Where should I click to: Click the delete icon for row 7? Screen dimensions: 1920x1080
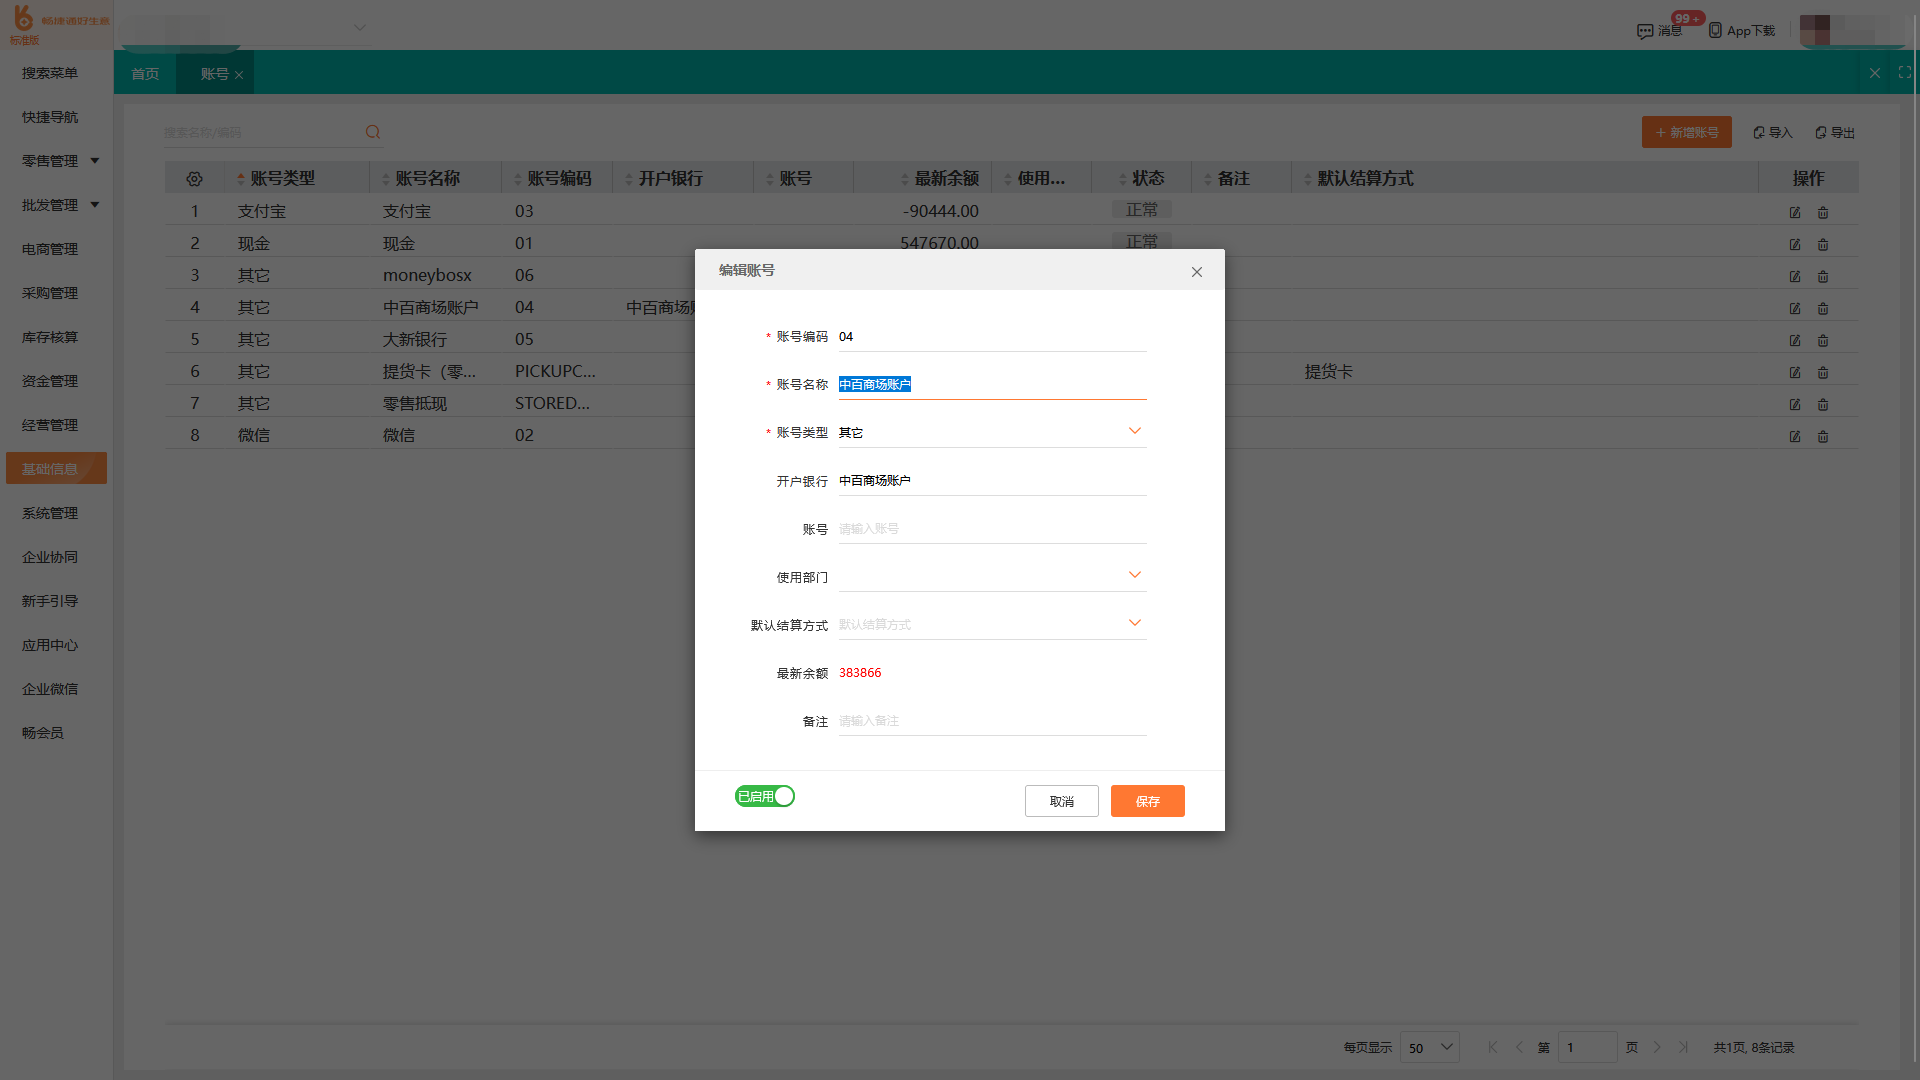pos(1824,404)
